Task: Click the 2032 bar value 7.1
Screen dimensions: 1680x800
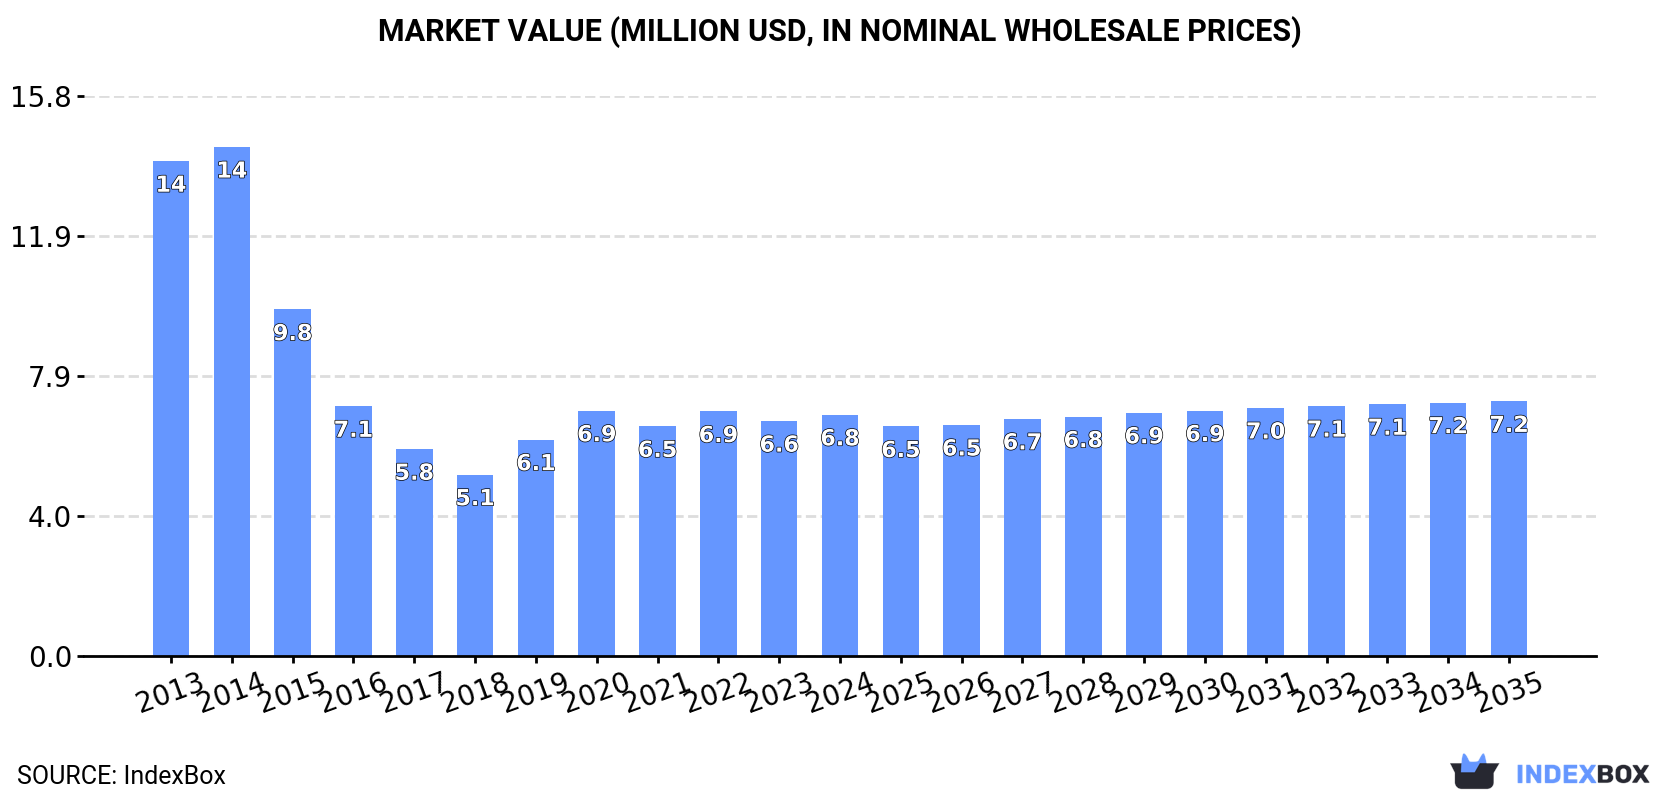Action: [1327, 429]
